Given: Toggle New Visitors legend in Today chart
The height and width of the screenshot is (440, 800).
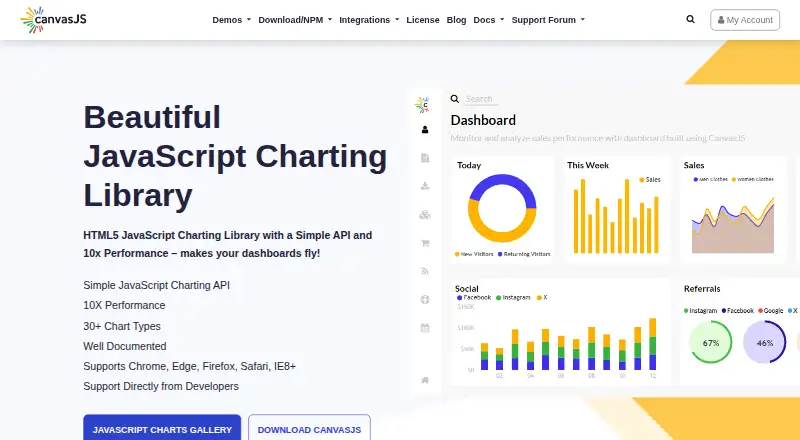Looking at the screenshot, I should [x=474, y=254].
